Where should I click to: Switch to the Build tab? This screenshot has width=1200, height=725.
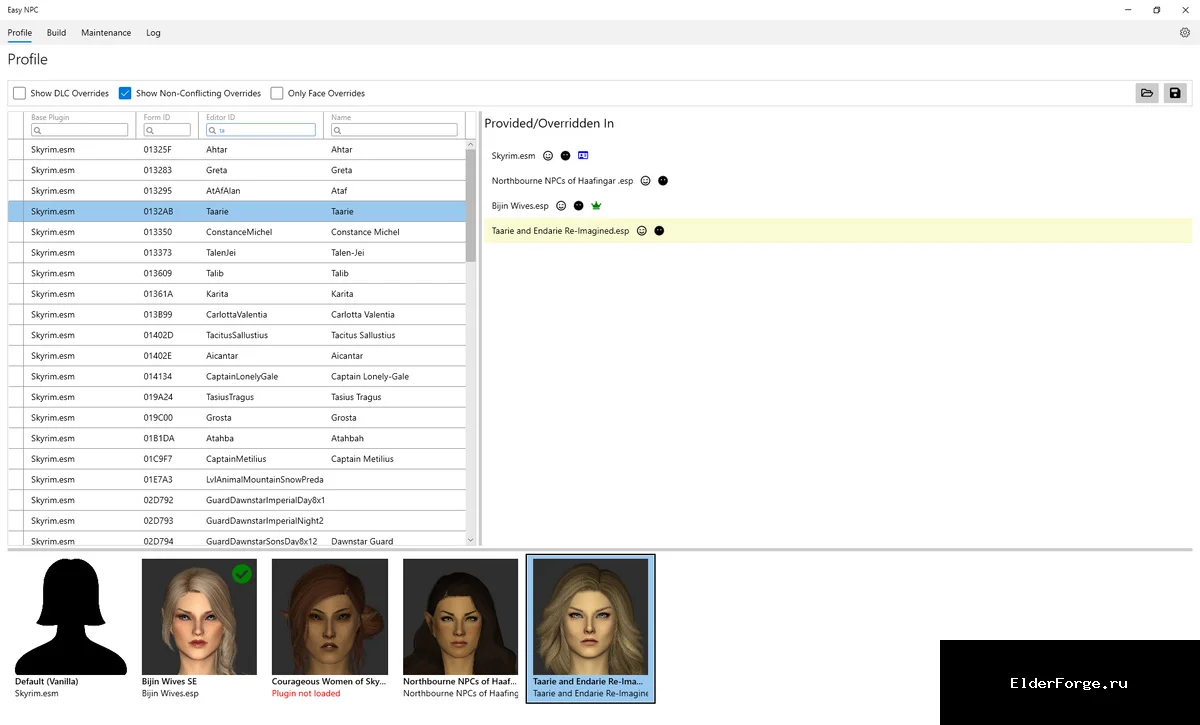(x=56, y=33)
